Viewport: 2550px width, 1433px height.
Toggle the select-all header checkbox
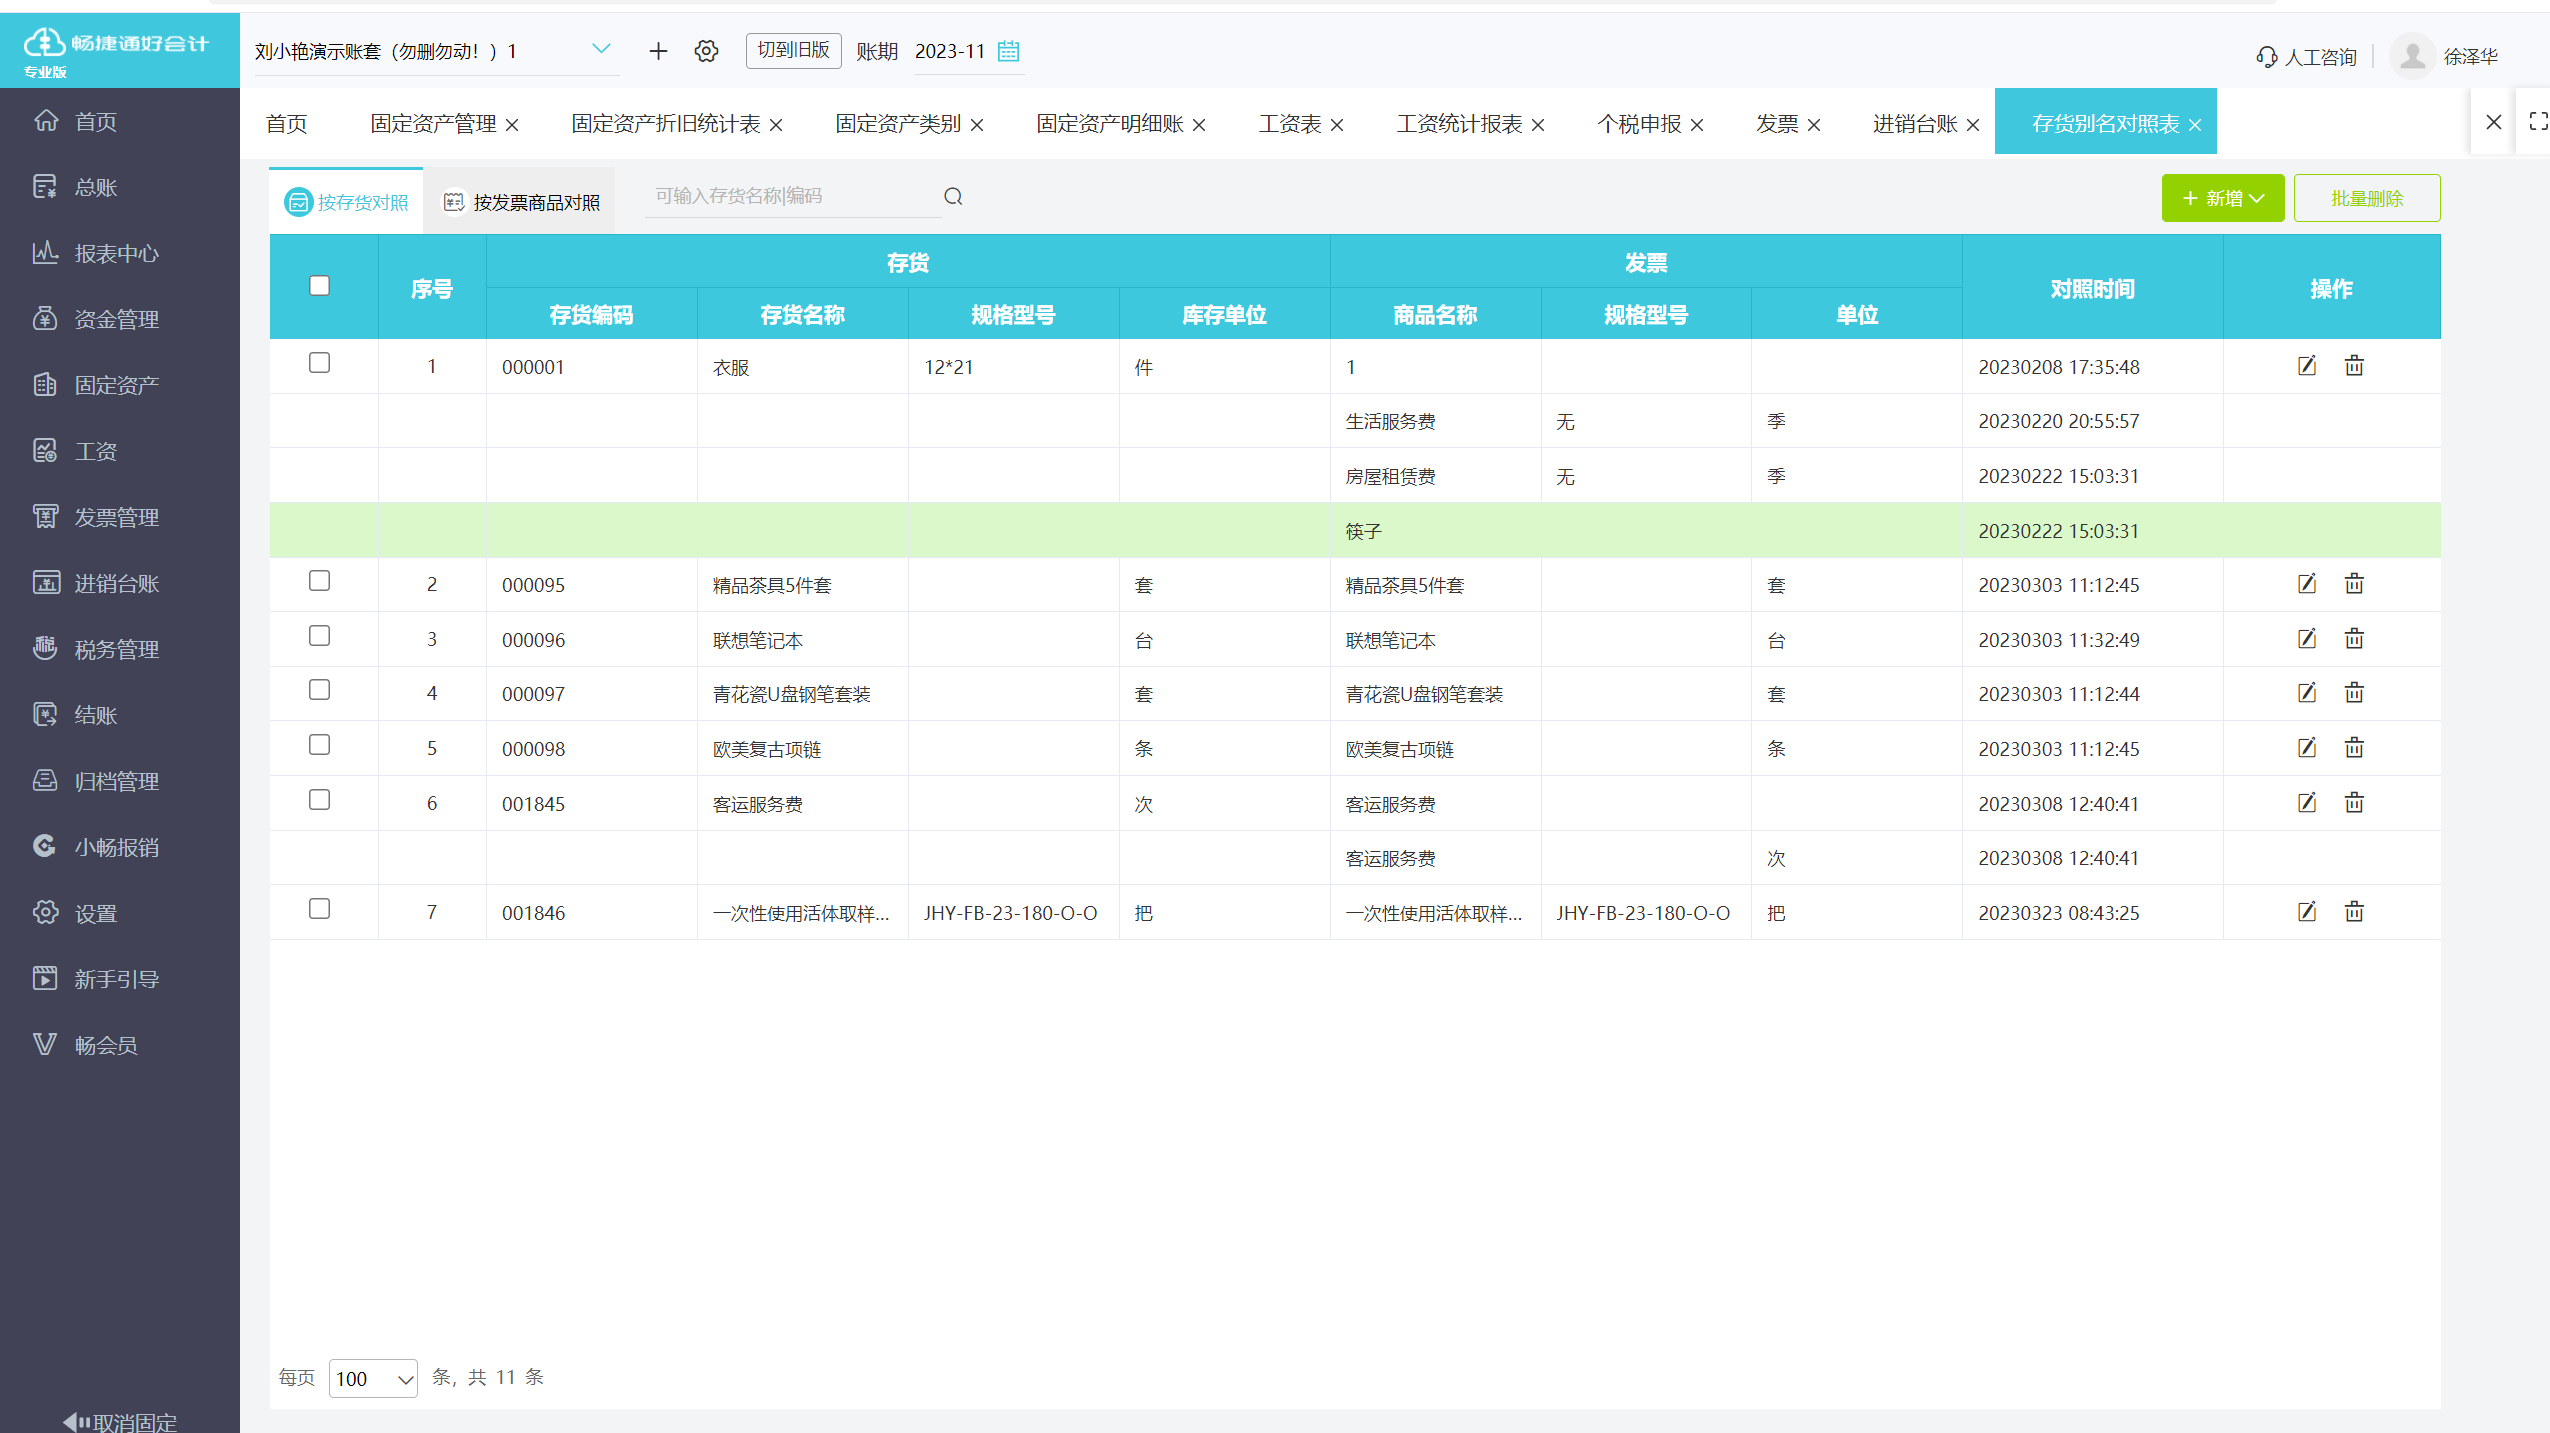click(x=321, y=286)
